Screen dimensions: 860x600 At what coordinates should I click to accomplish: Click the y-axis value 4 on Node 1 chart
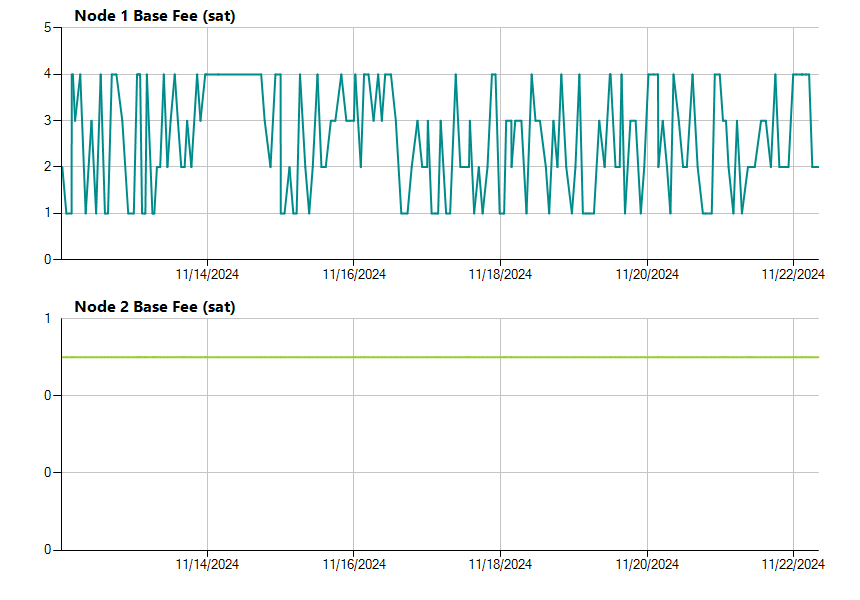point(47,74)
